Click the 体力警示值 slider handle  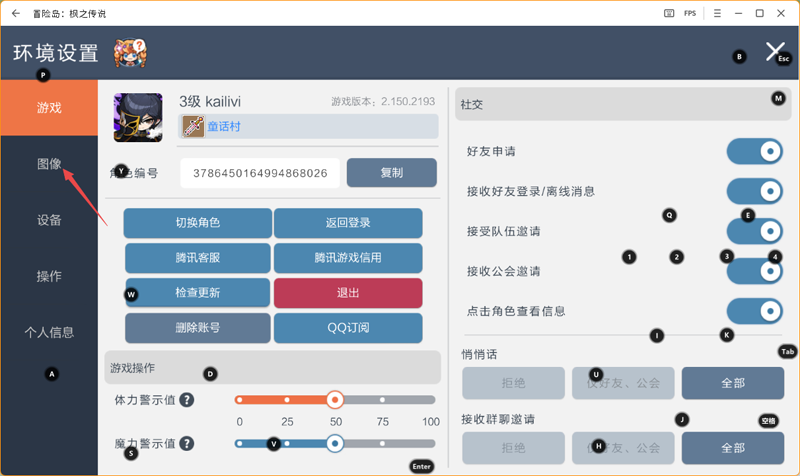(x=335, y=400)
